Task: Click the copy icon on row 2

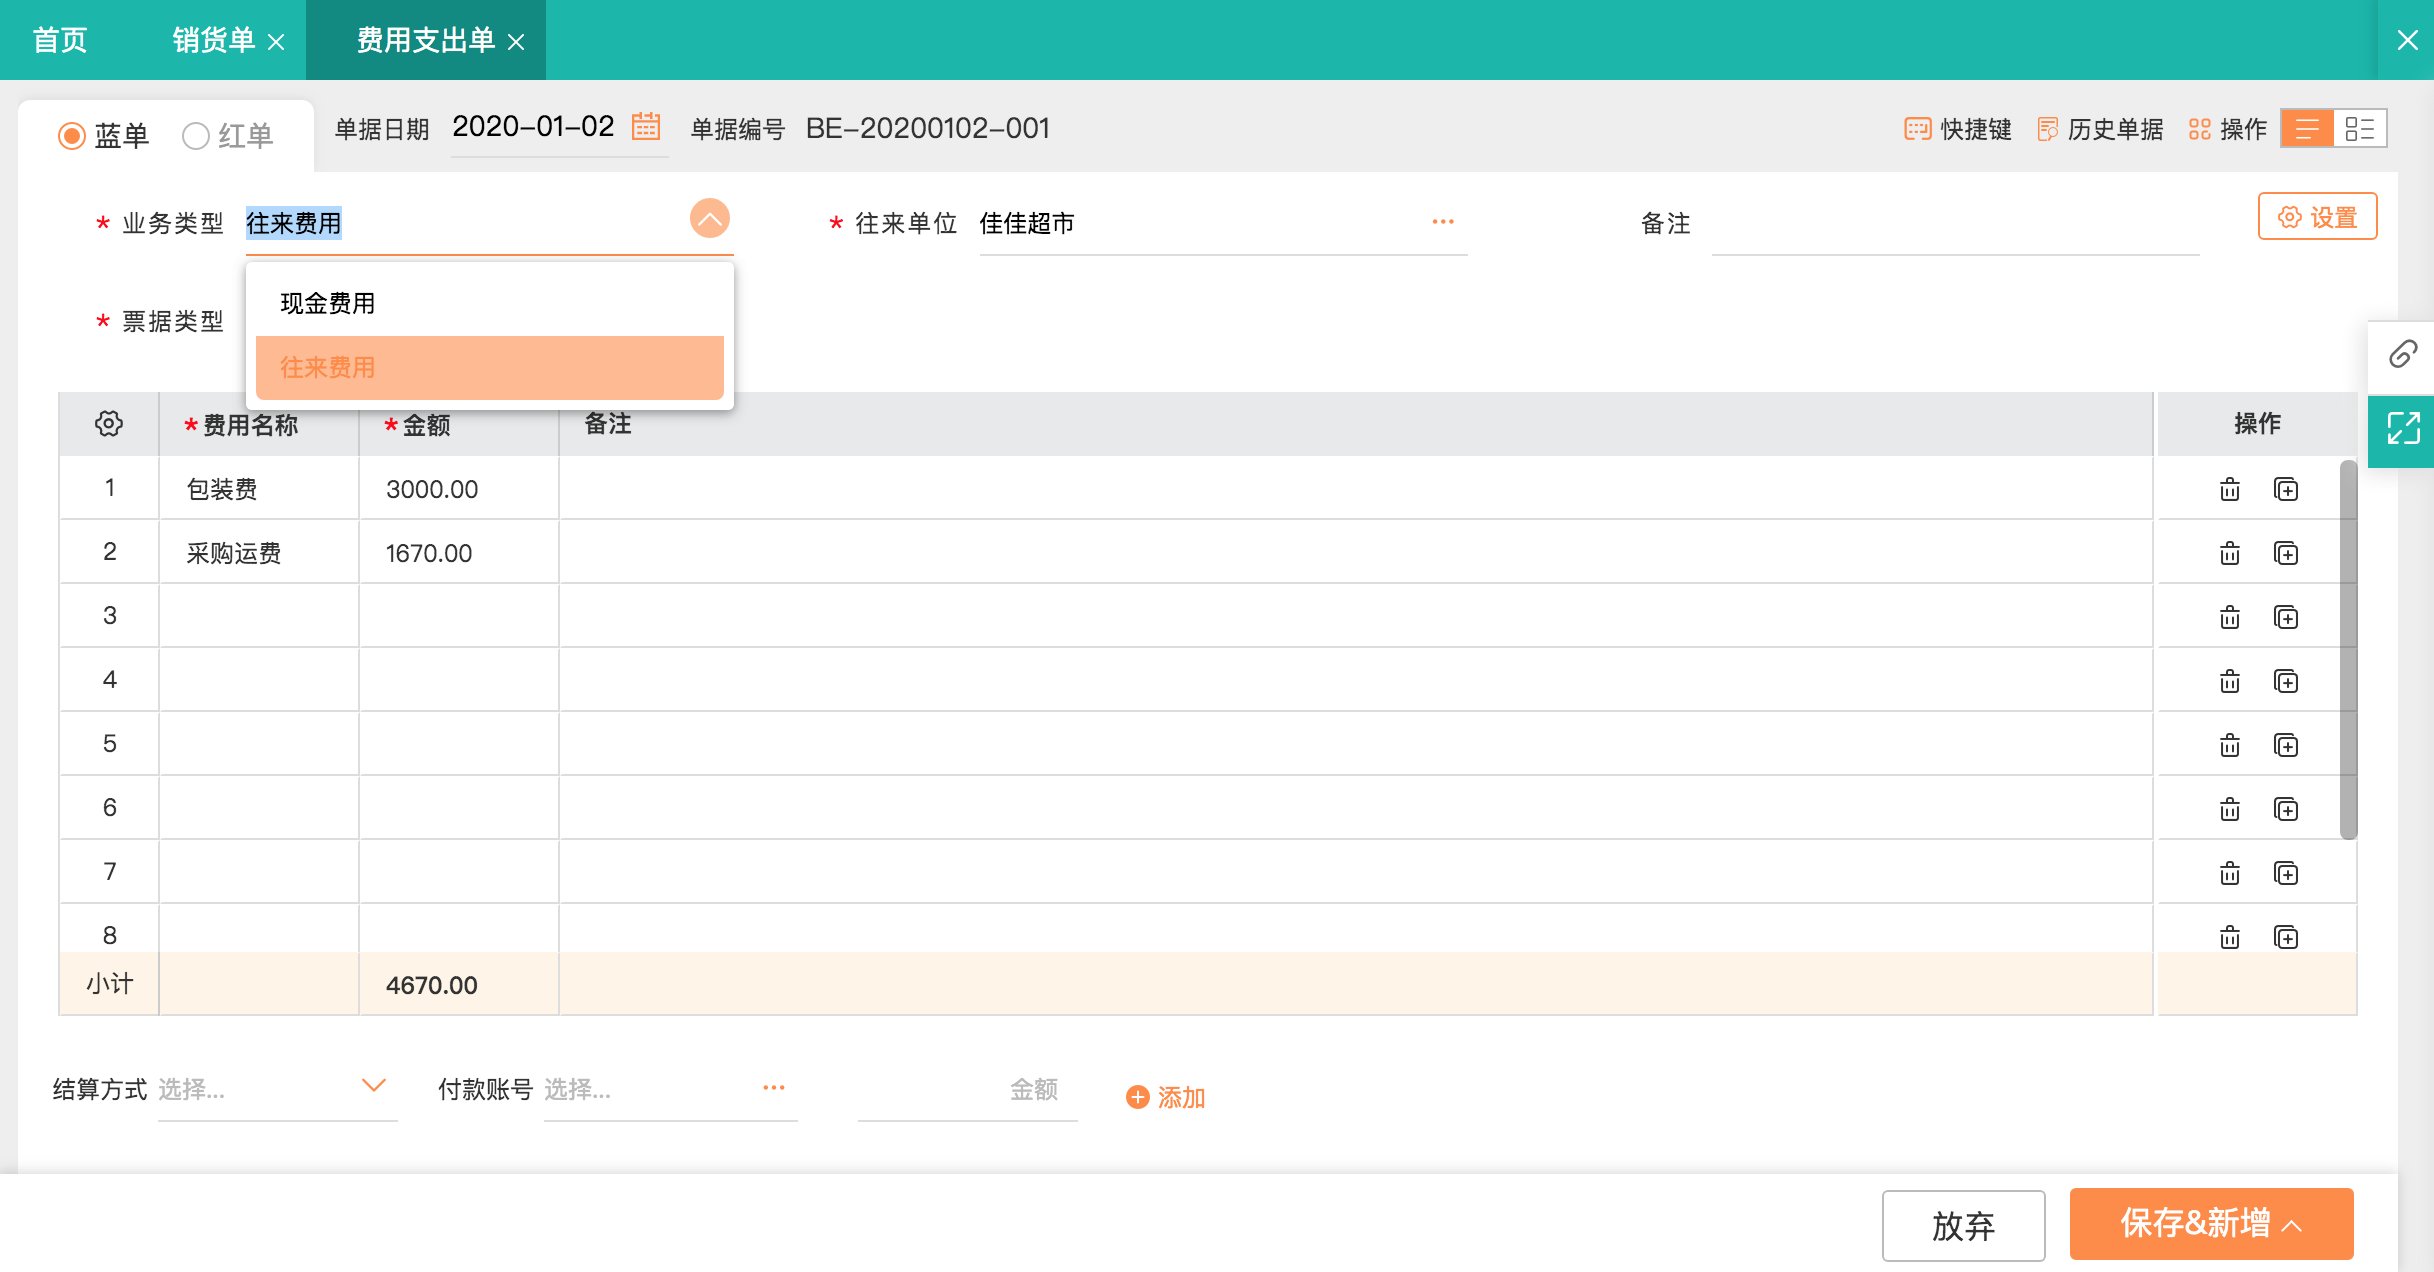Action: click(x=2286, y=552)
